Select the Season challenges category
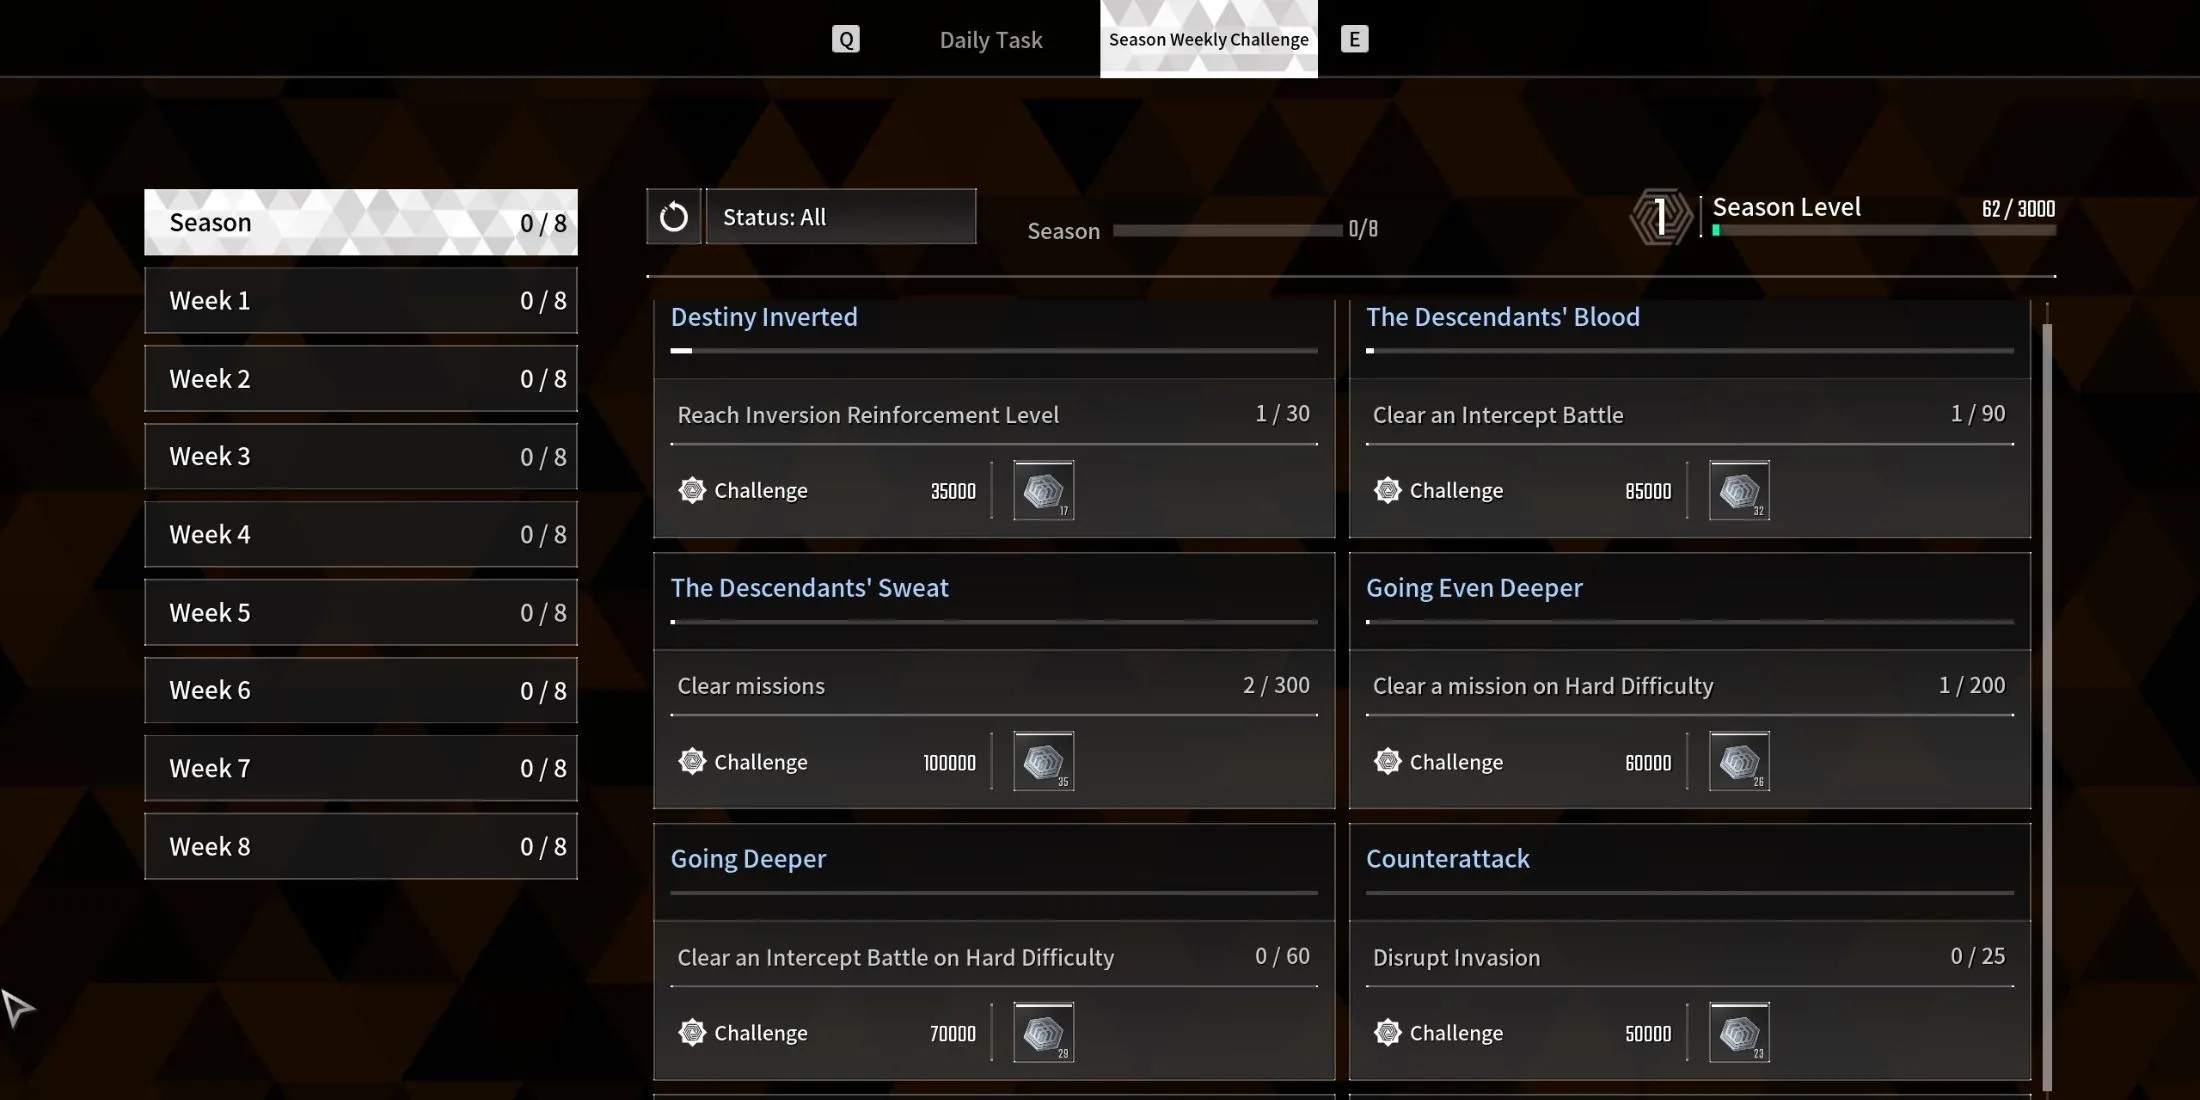2200x1100 pixels. pyautogui.click(x=361, y=222)
